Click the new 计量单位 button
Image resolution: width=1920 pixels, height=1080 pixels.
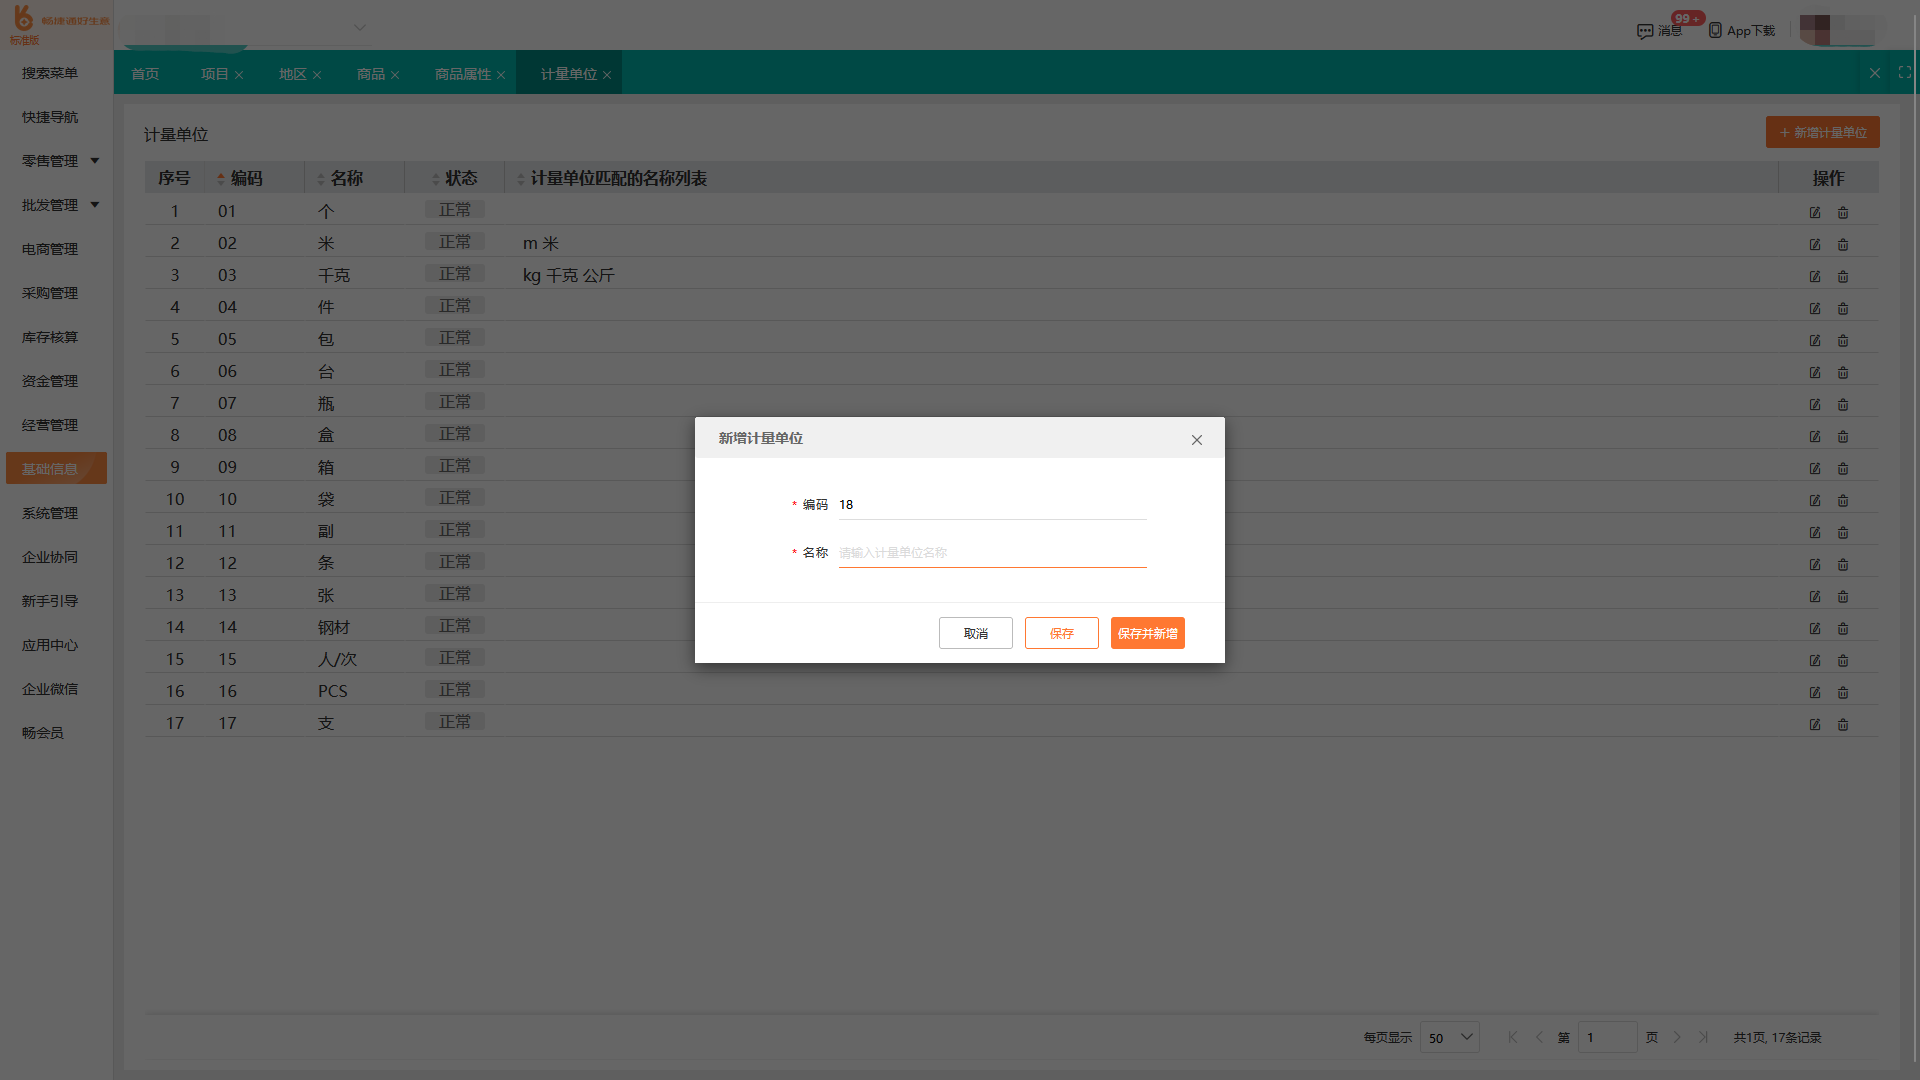[x=1822, y=132]
